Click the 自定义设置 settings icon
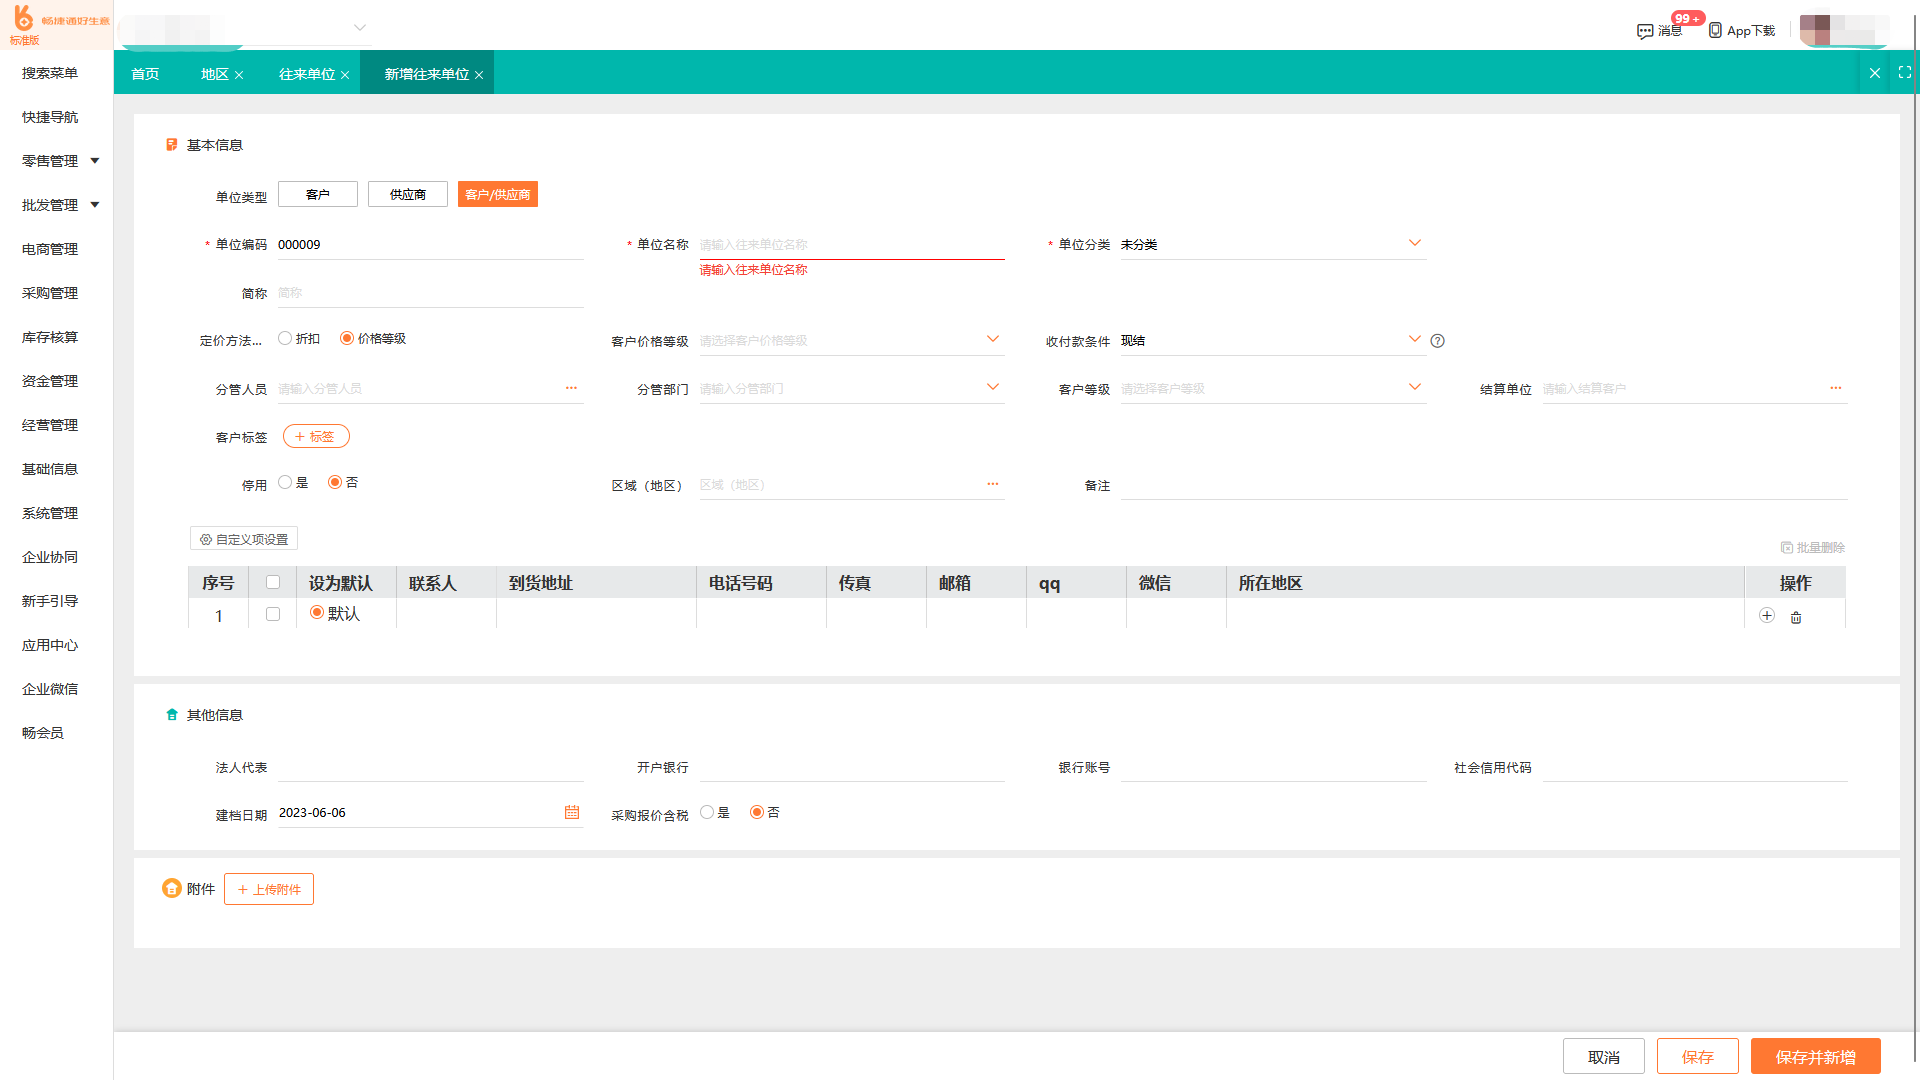The image size is (1920, 1080). click(206, 538)
